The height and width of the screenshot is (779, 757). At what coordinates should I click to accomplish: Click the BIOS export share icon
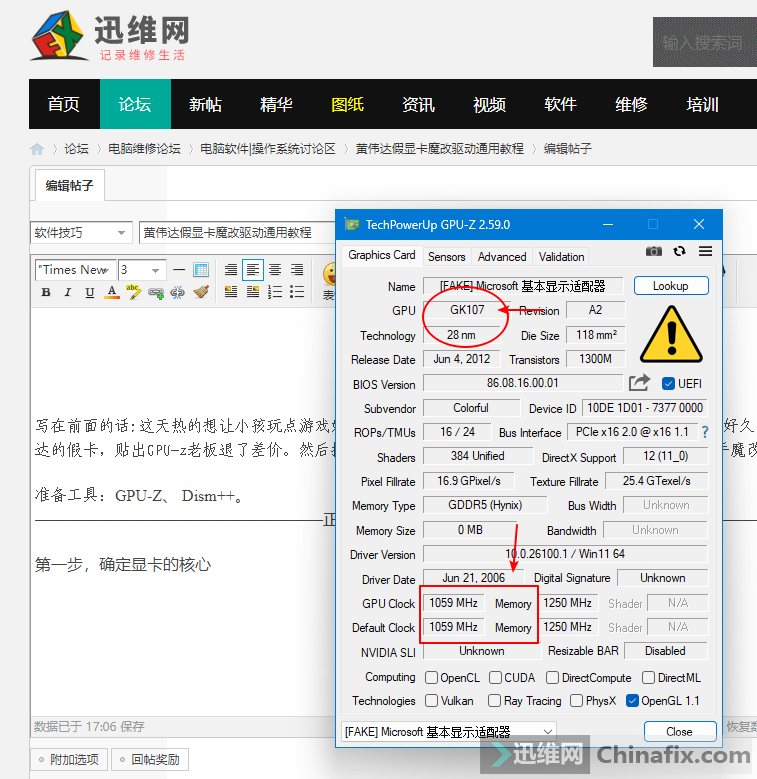coord(639,383)
